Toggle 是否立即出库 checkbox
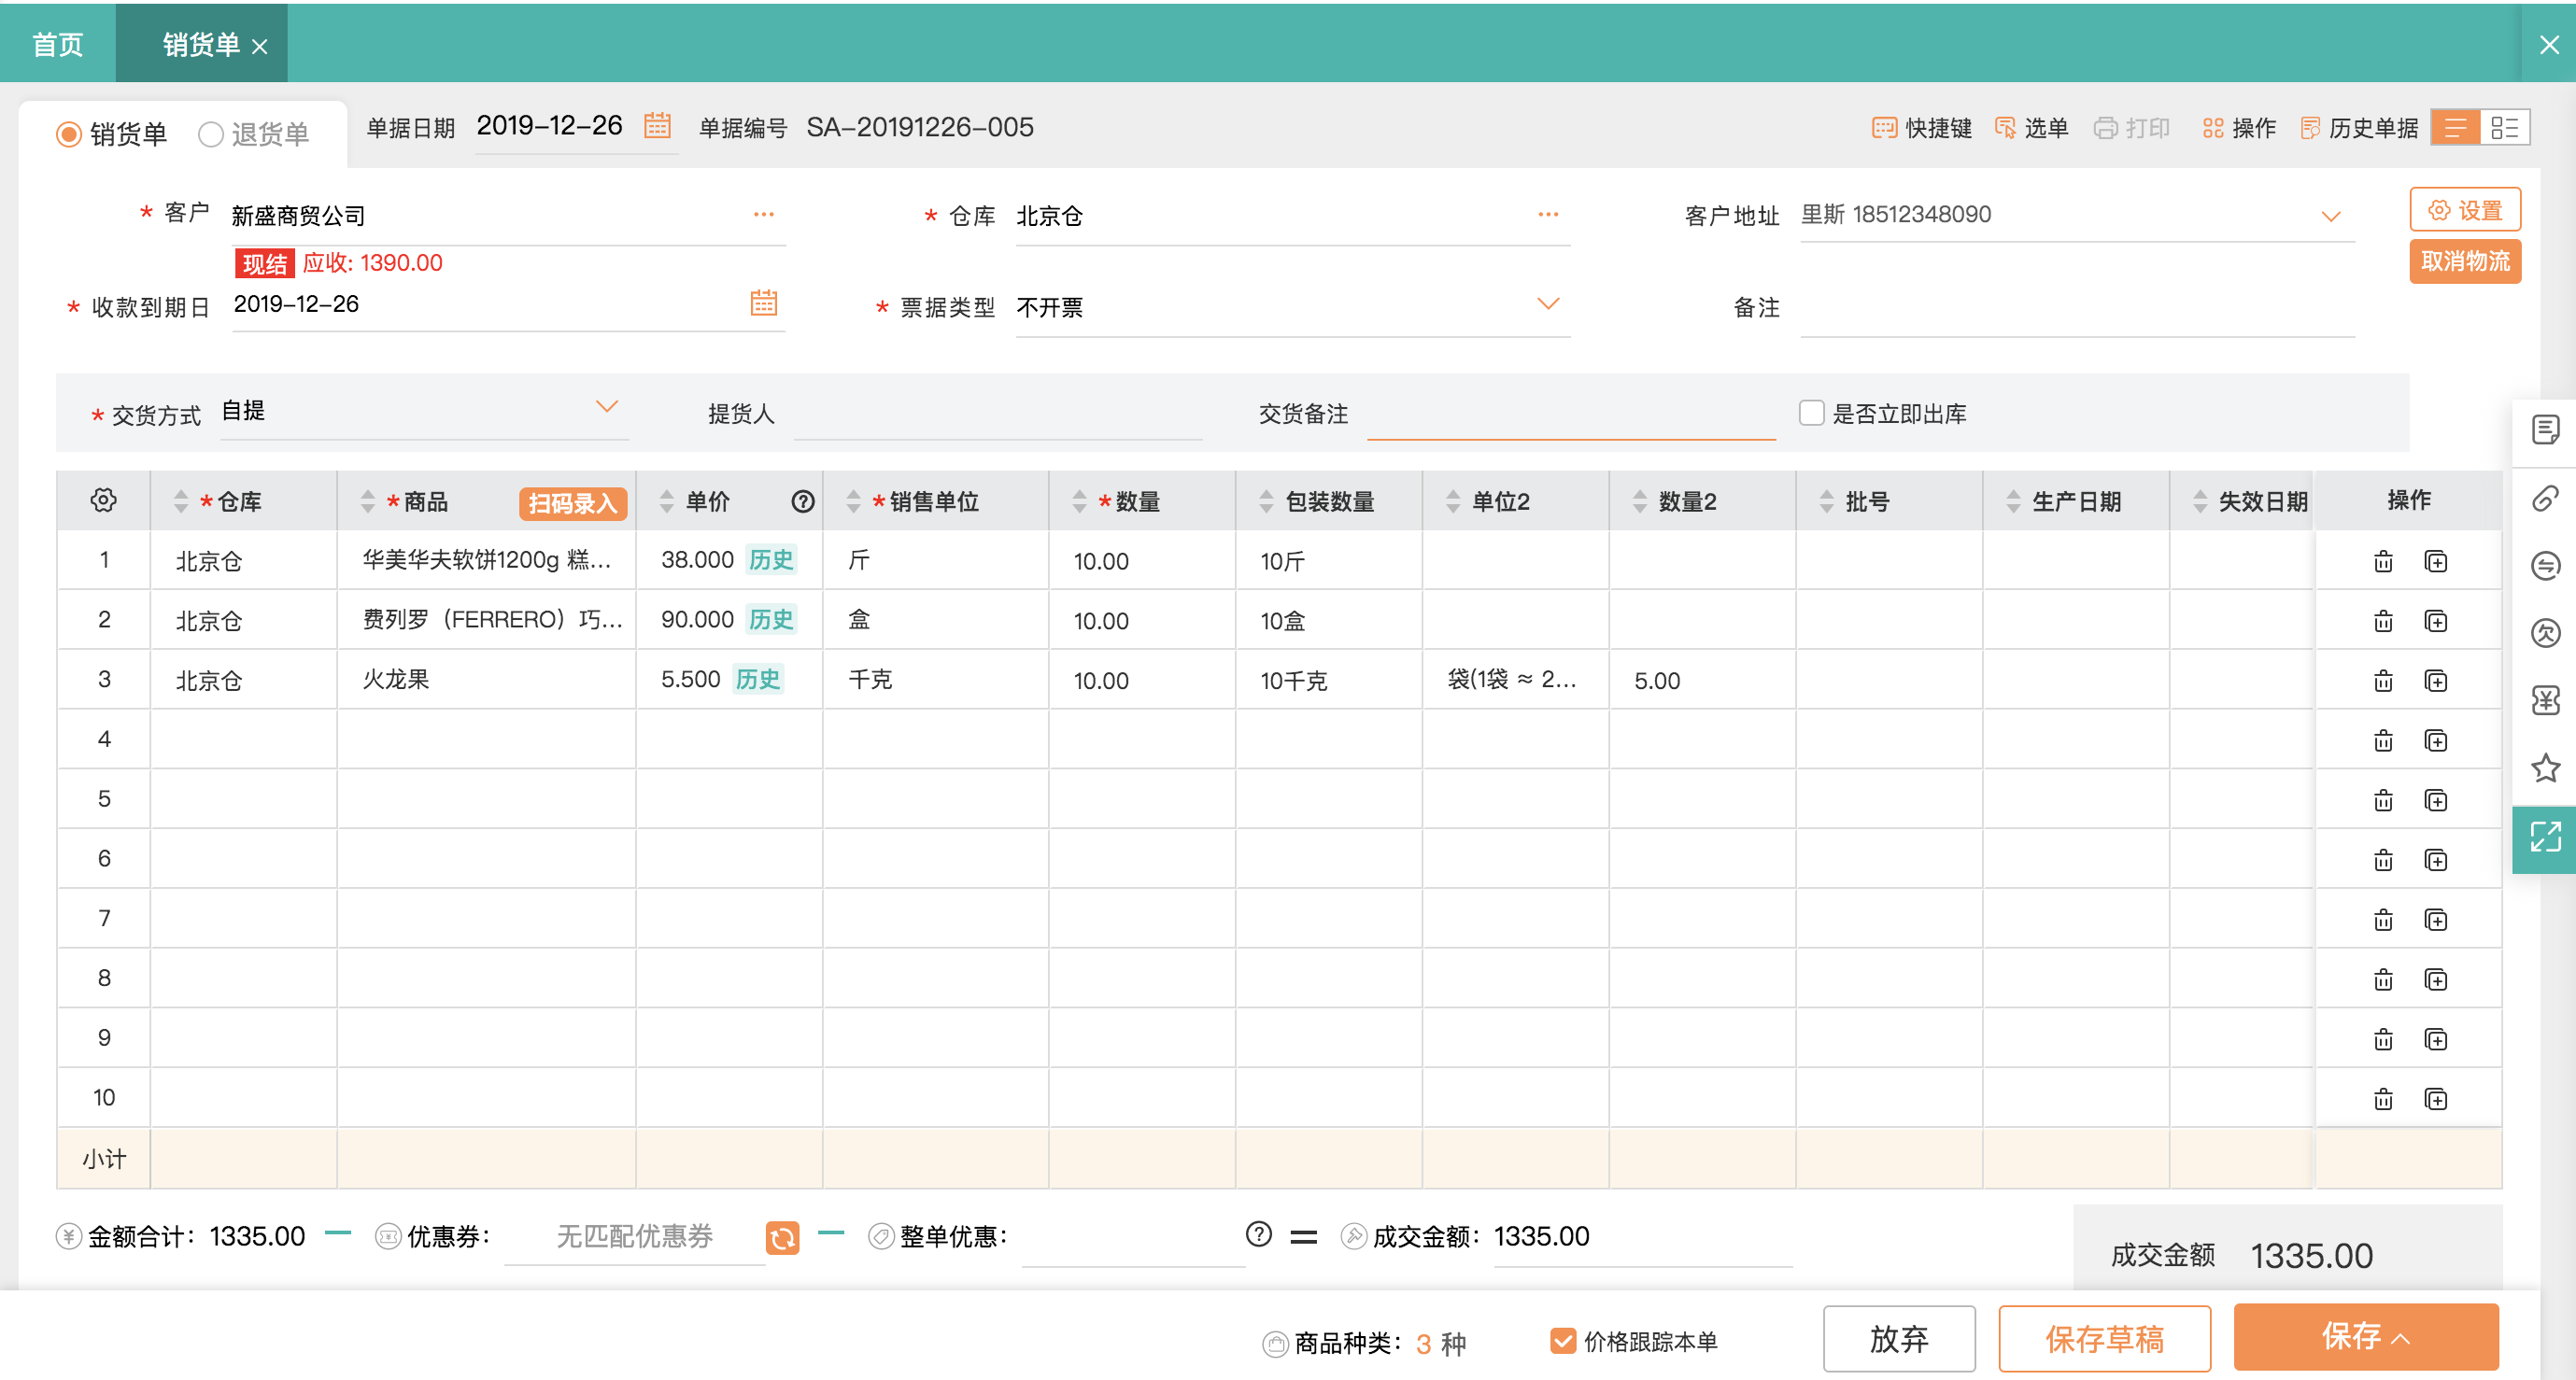The image size is (2576, 1380). (x=1811, y=414)
